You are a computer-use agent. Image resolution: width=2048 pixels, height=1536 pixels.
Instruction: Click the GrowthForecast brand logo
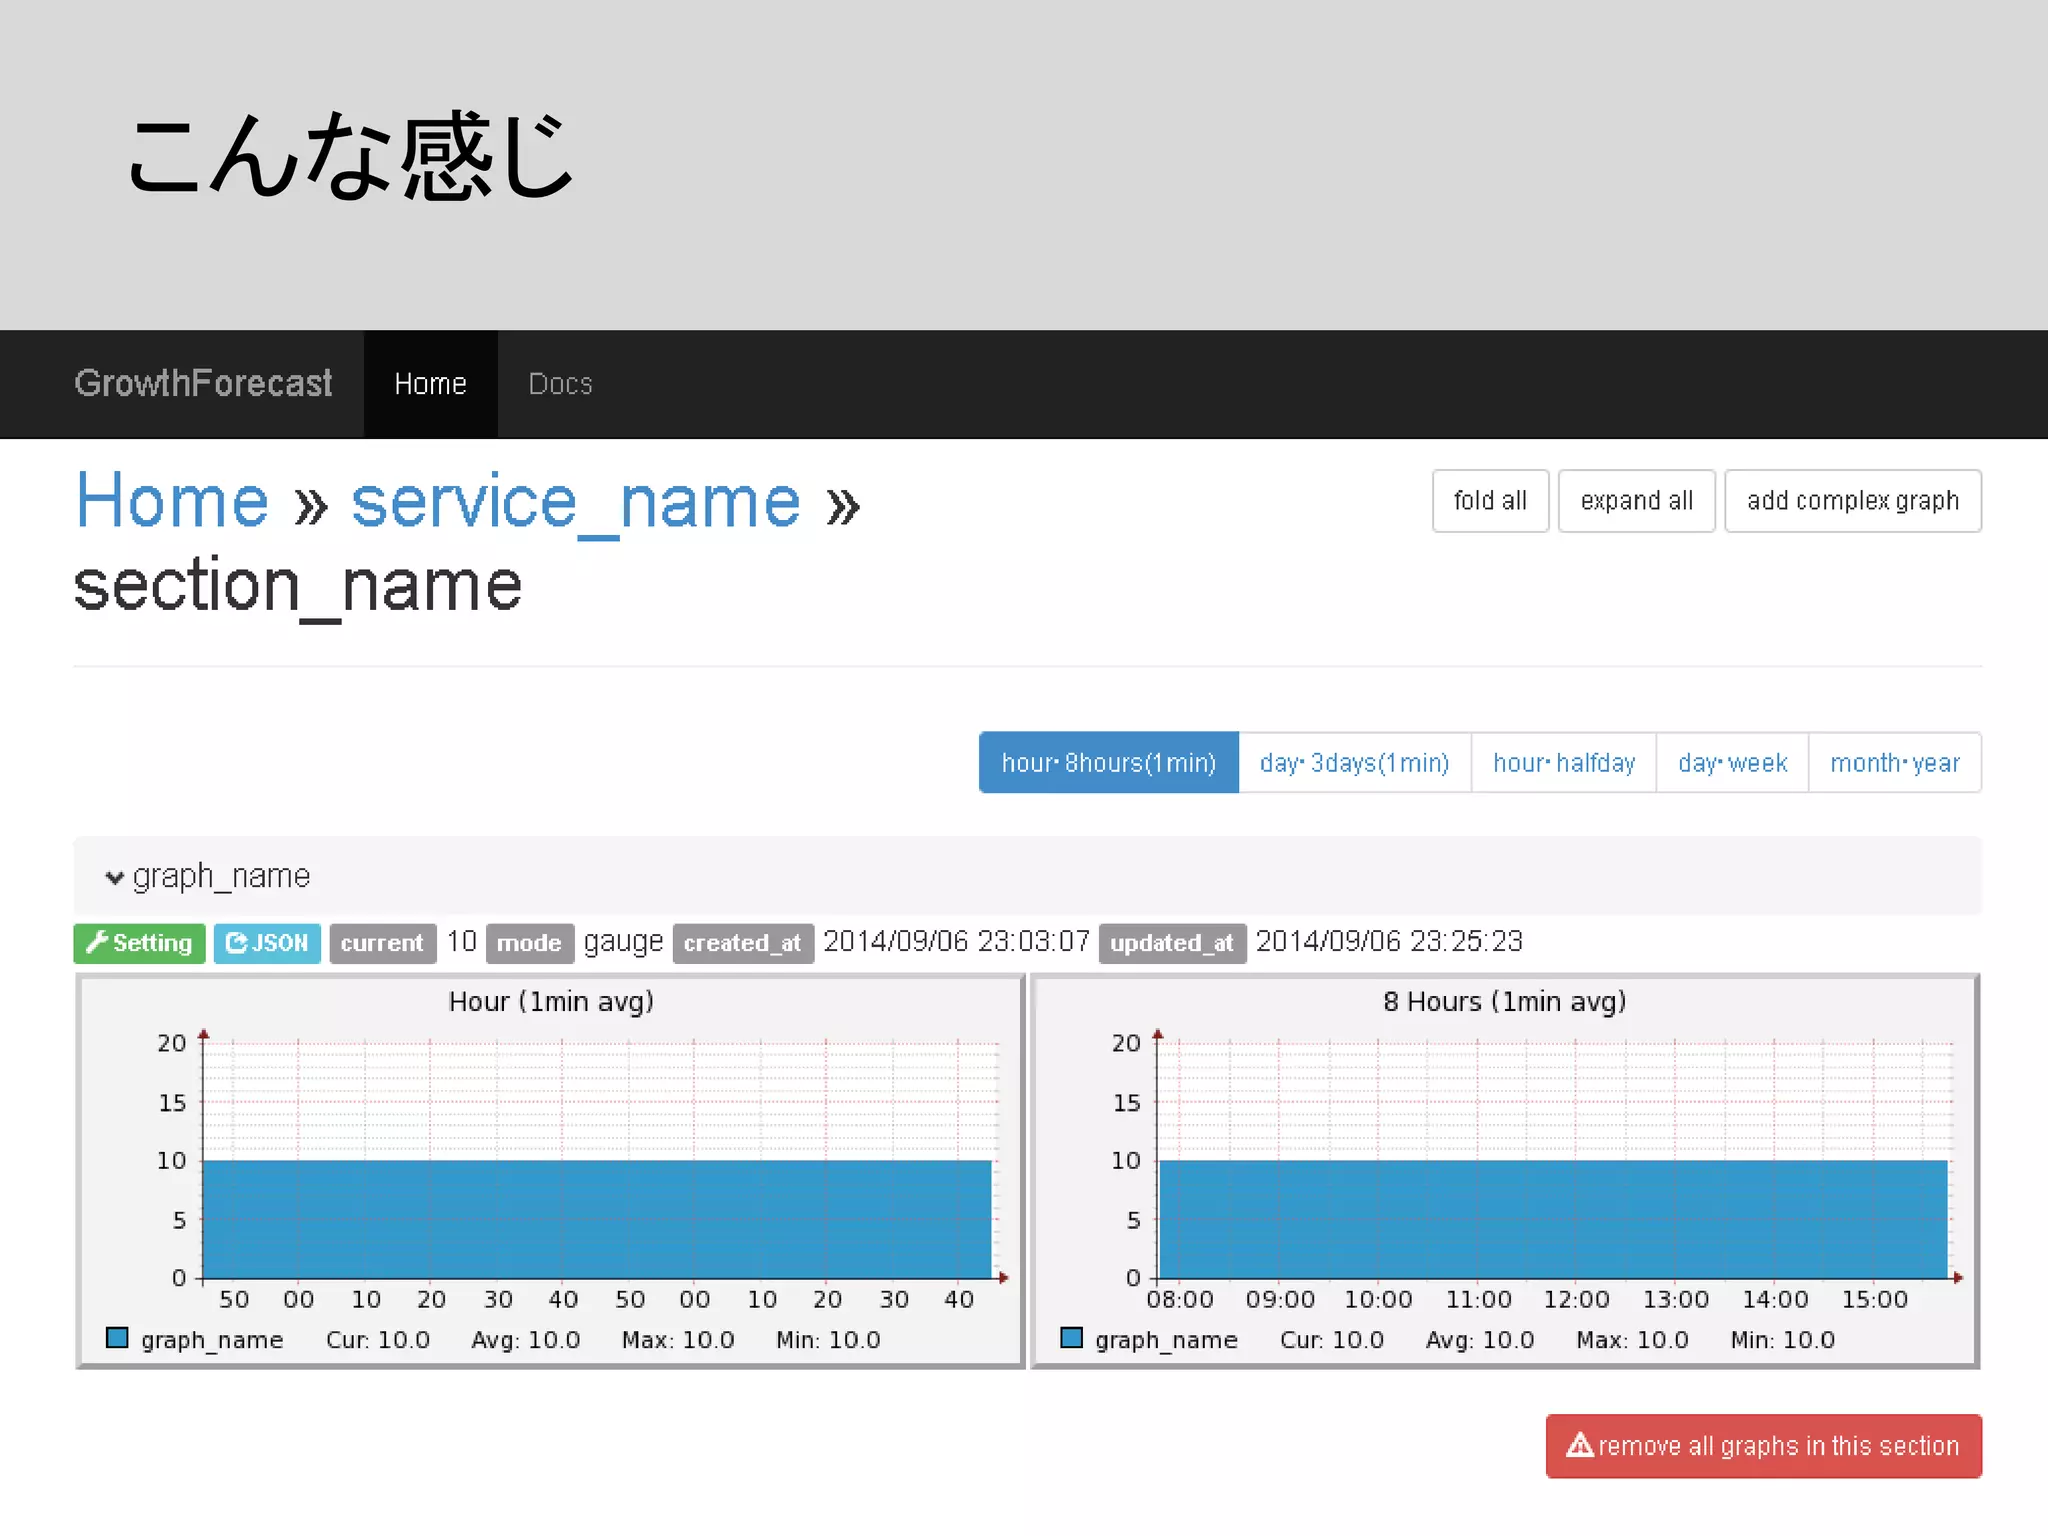pyautogui.click(x=203, y=384)
